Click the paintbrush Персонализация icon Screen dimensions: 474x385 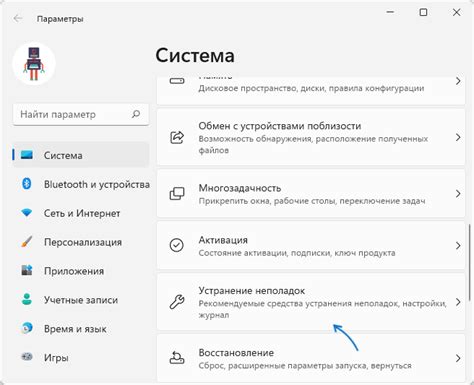click(x=27, y=242)
